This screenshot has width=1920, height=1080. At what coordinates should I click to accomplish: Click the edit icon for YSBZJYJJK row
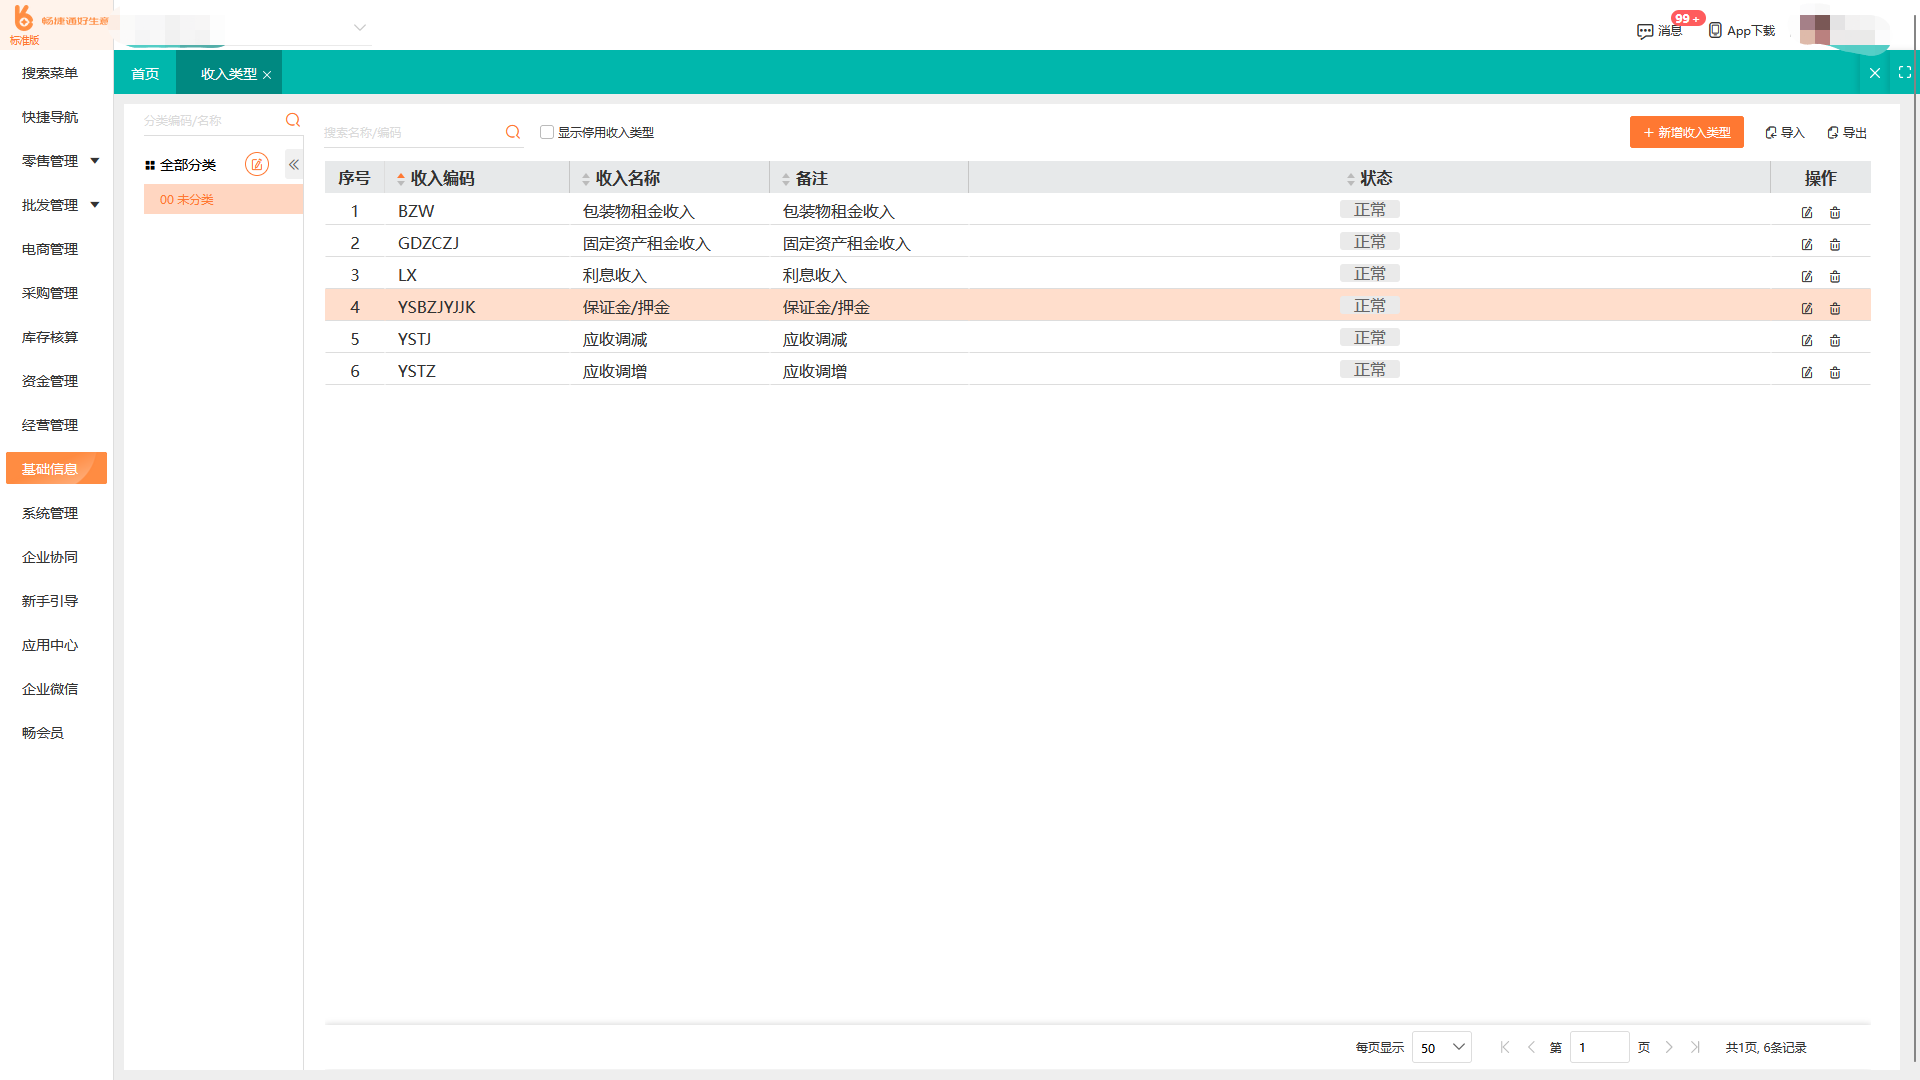pyautogui.click(x=1807, y=306)
